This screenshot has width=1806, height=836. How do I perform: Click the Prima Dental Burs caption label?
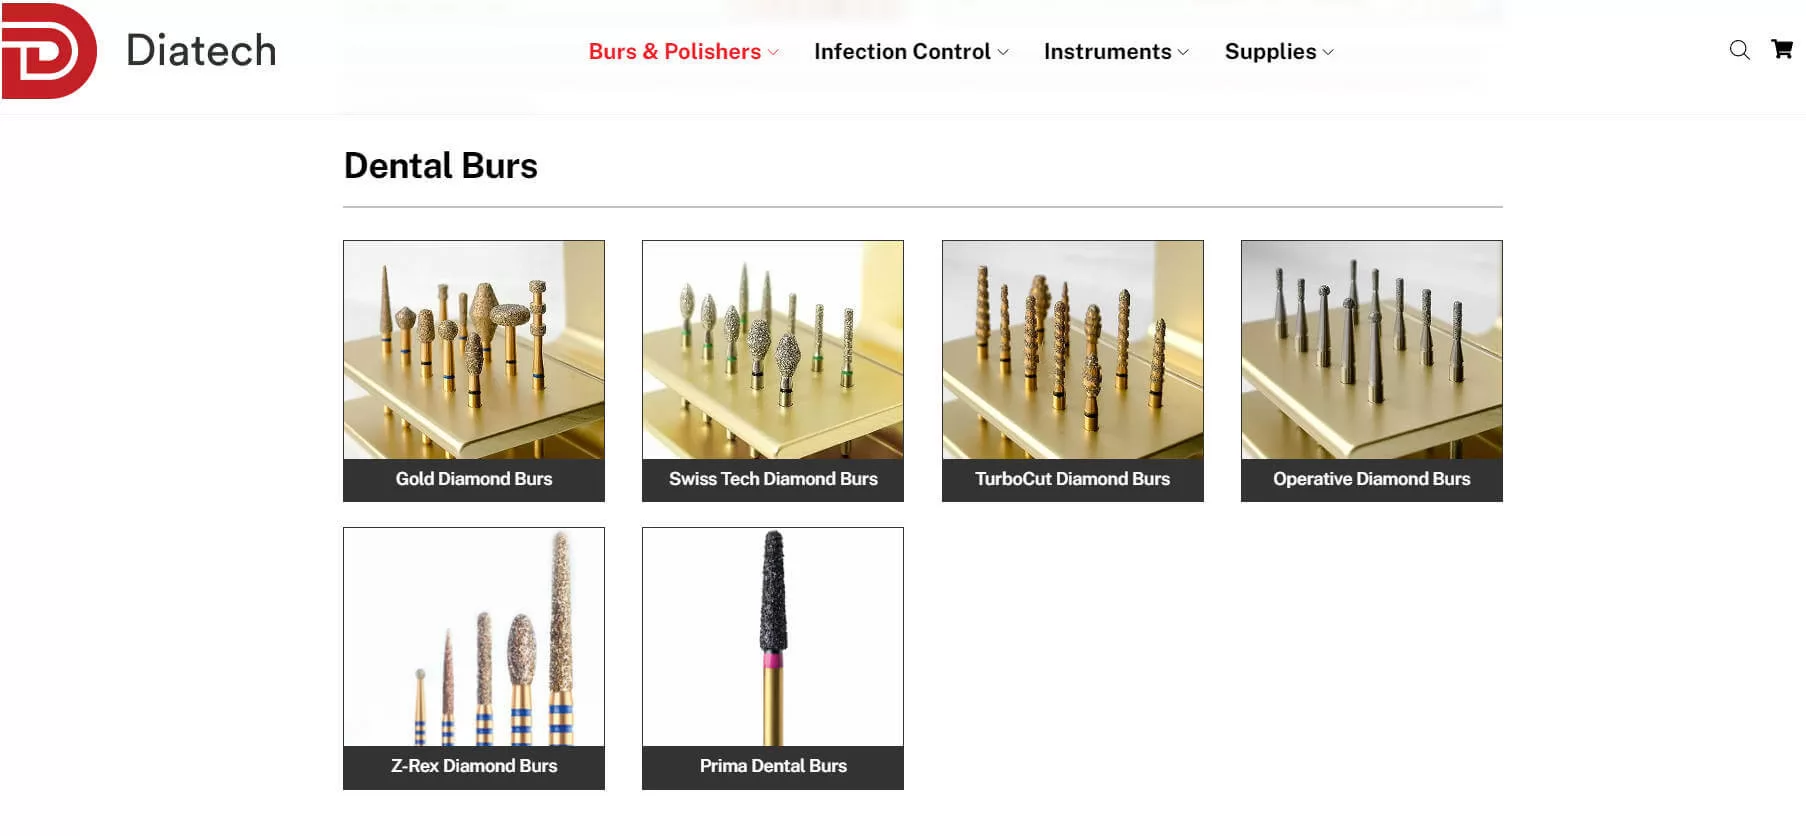coord(773,766)
